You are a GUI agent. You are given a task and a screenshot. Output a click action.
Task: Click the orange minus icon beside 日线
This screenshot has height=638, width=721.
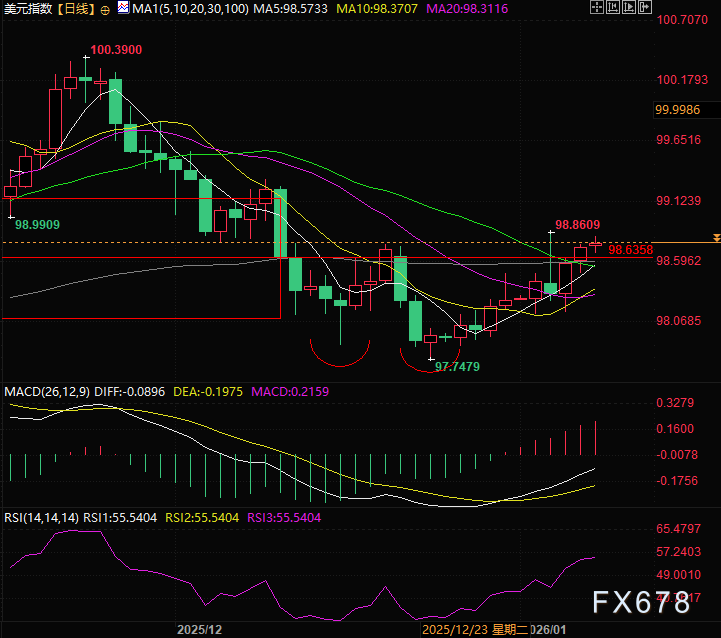pyautogui.click(x=108, y=9)
